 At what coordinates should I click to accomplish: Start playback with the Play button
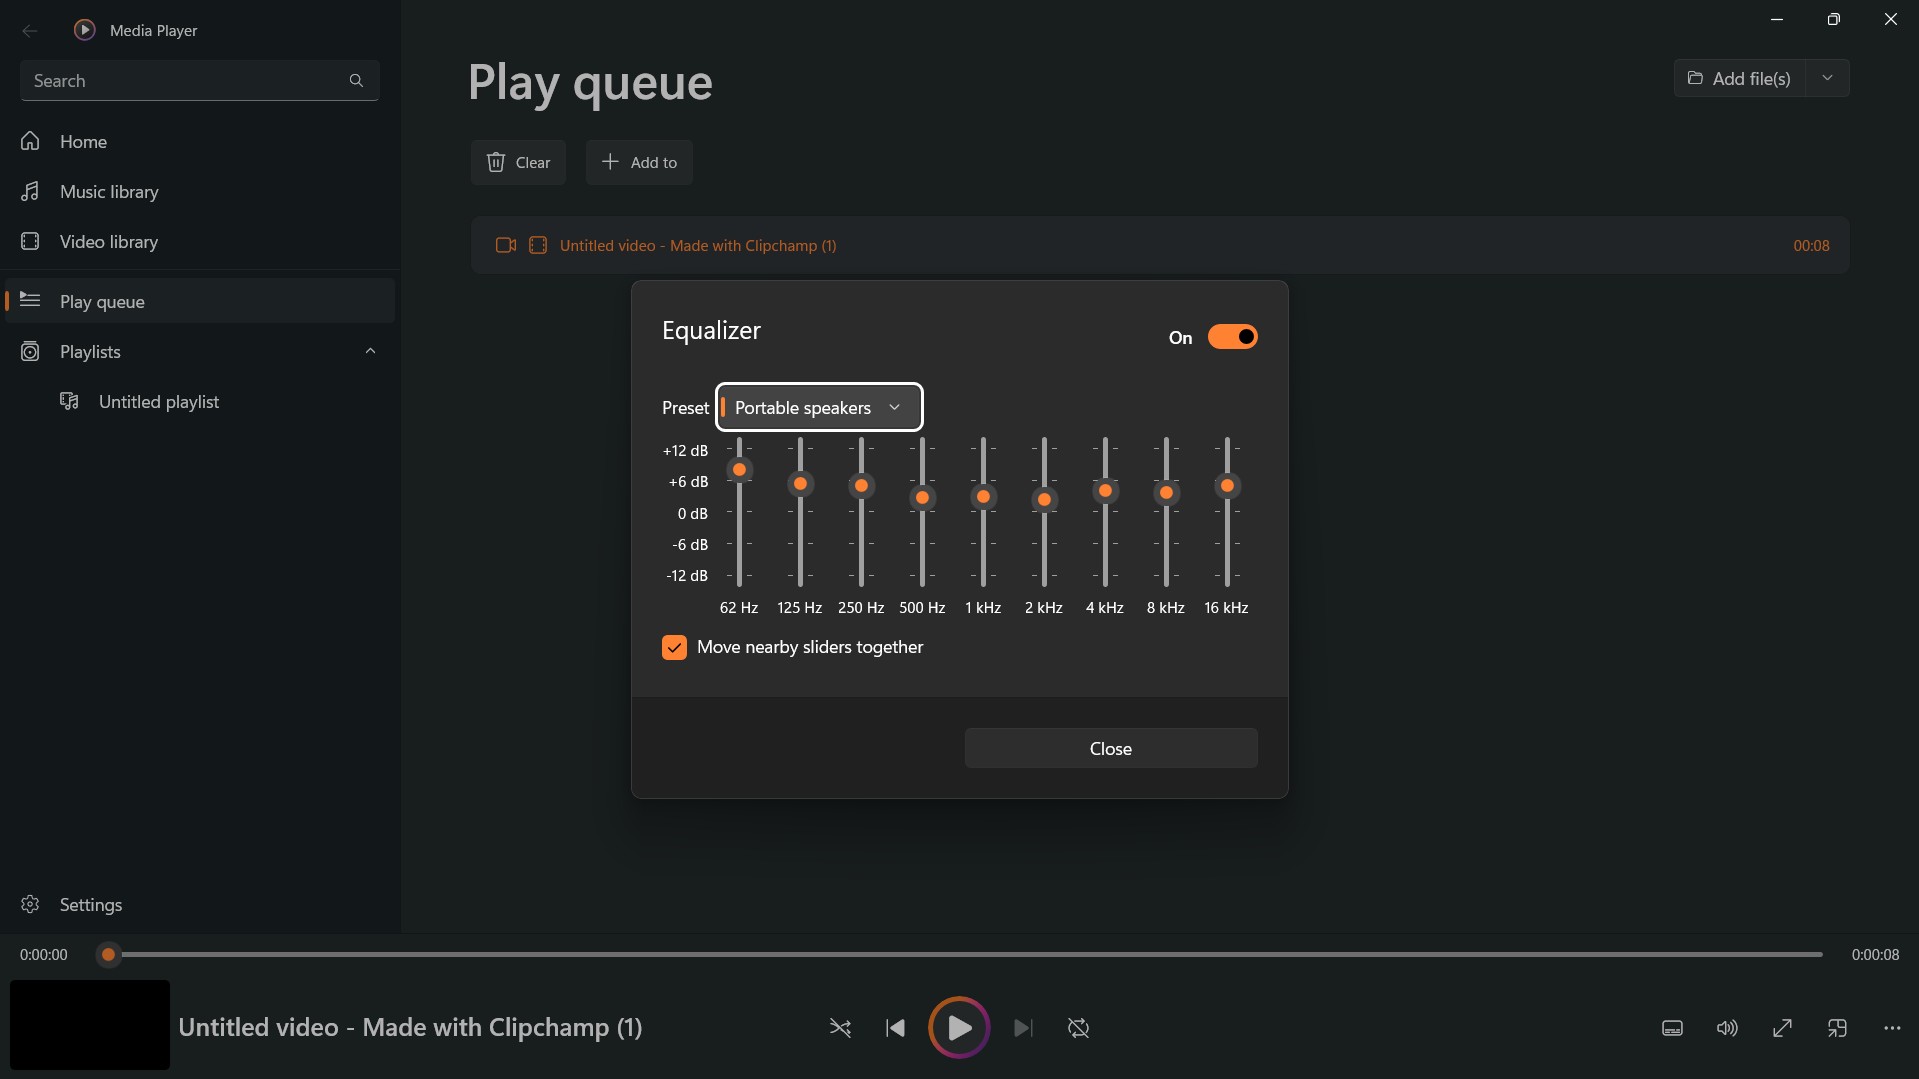(x=958, y=1028)
